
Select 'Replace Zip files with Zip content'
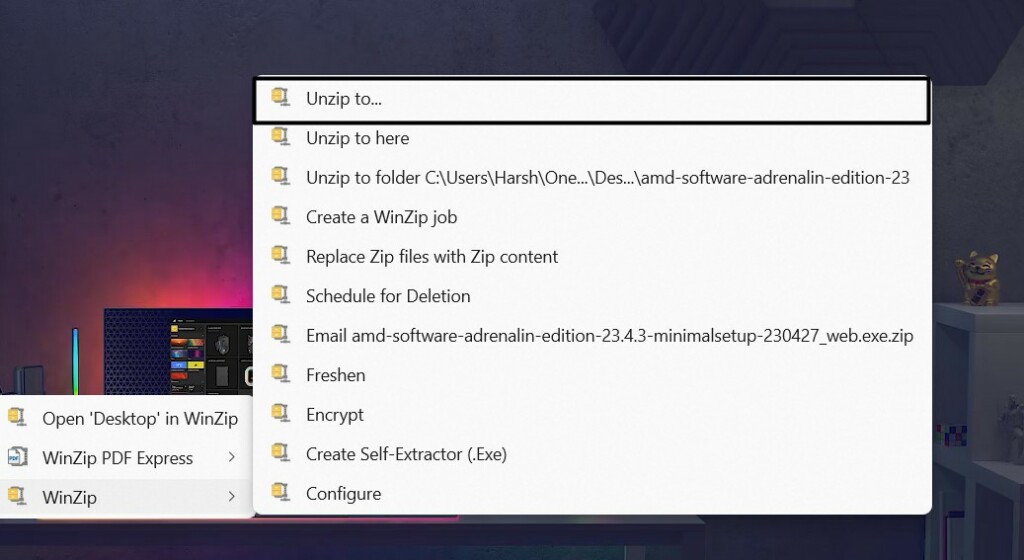pos(592,257)
